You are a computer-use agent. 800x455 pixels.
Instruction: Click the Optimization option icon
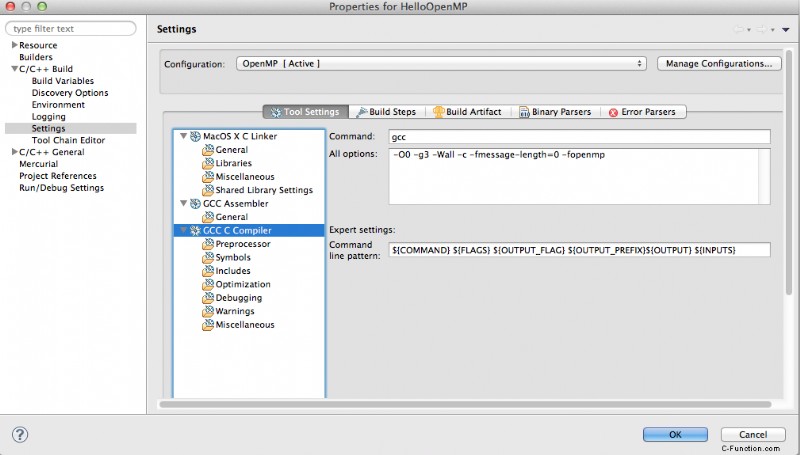(x=208, y=284)
